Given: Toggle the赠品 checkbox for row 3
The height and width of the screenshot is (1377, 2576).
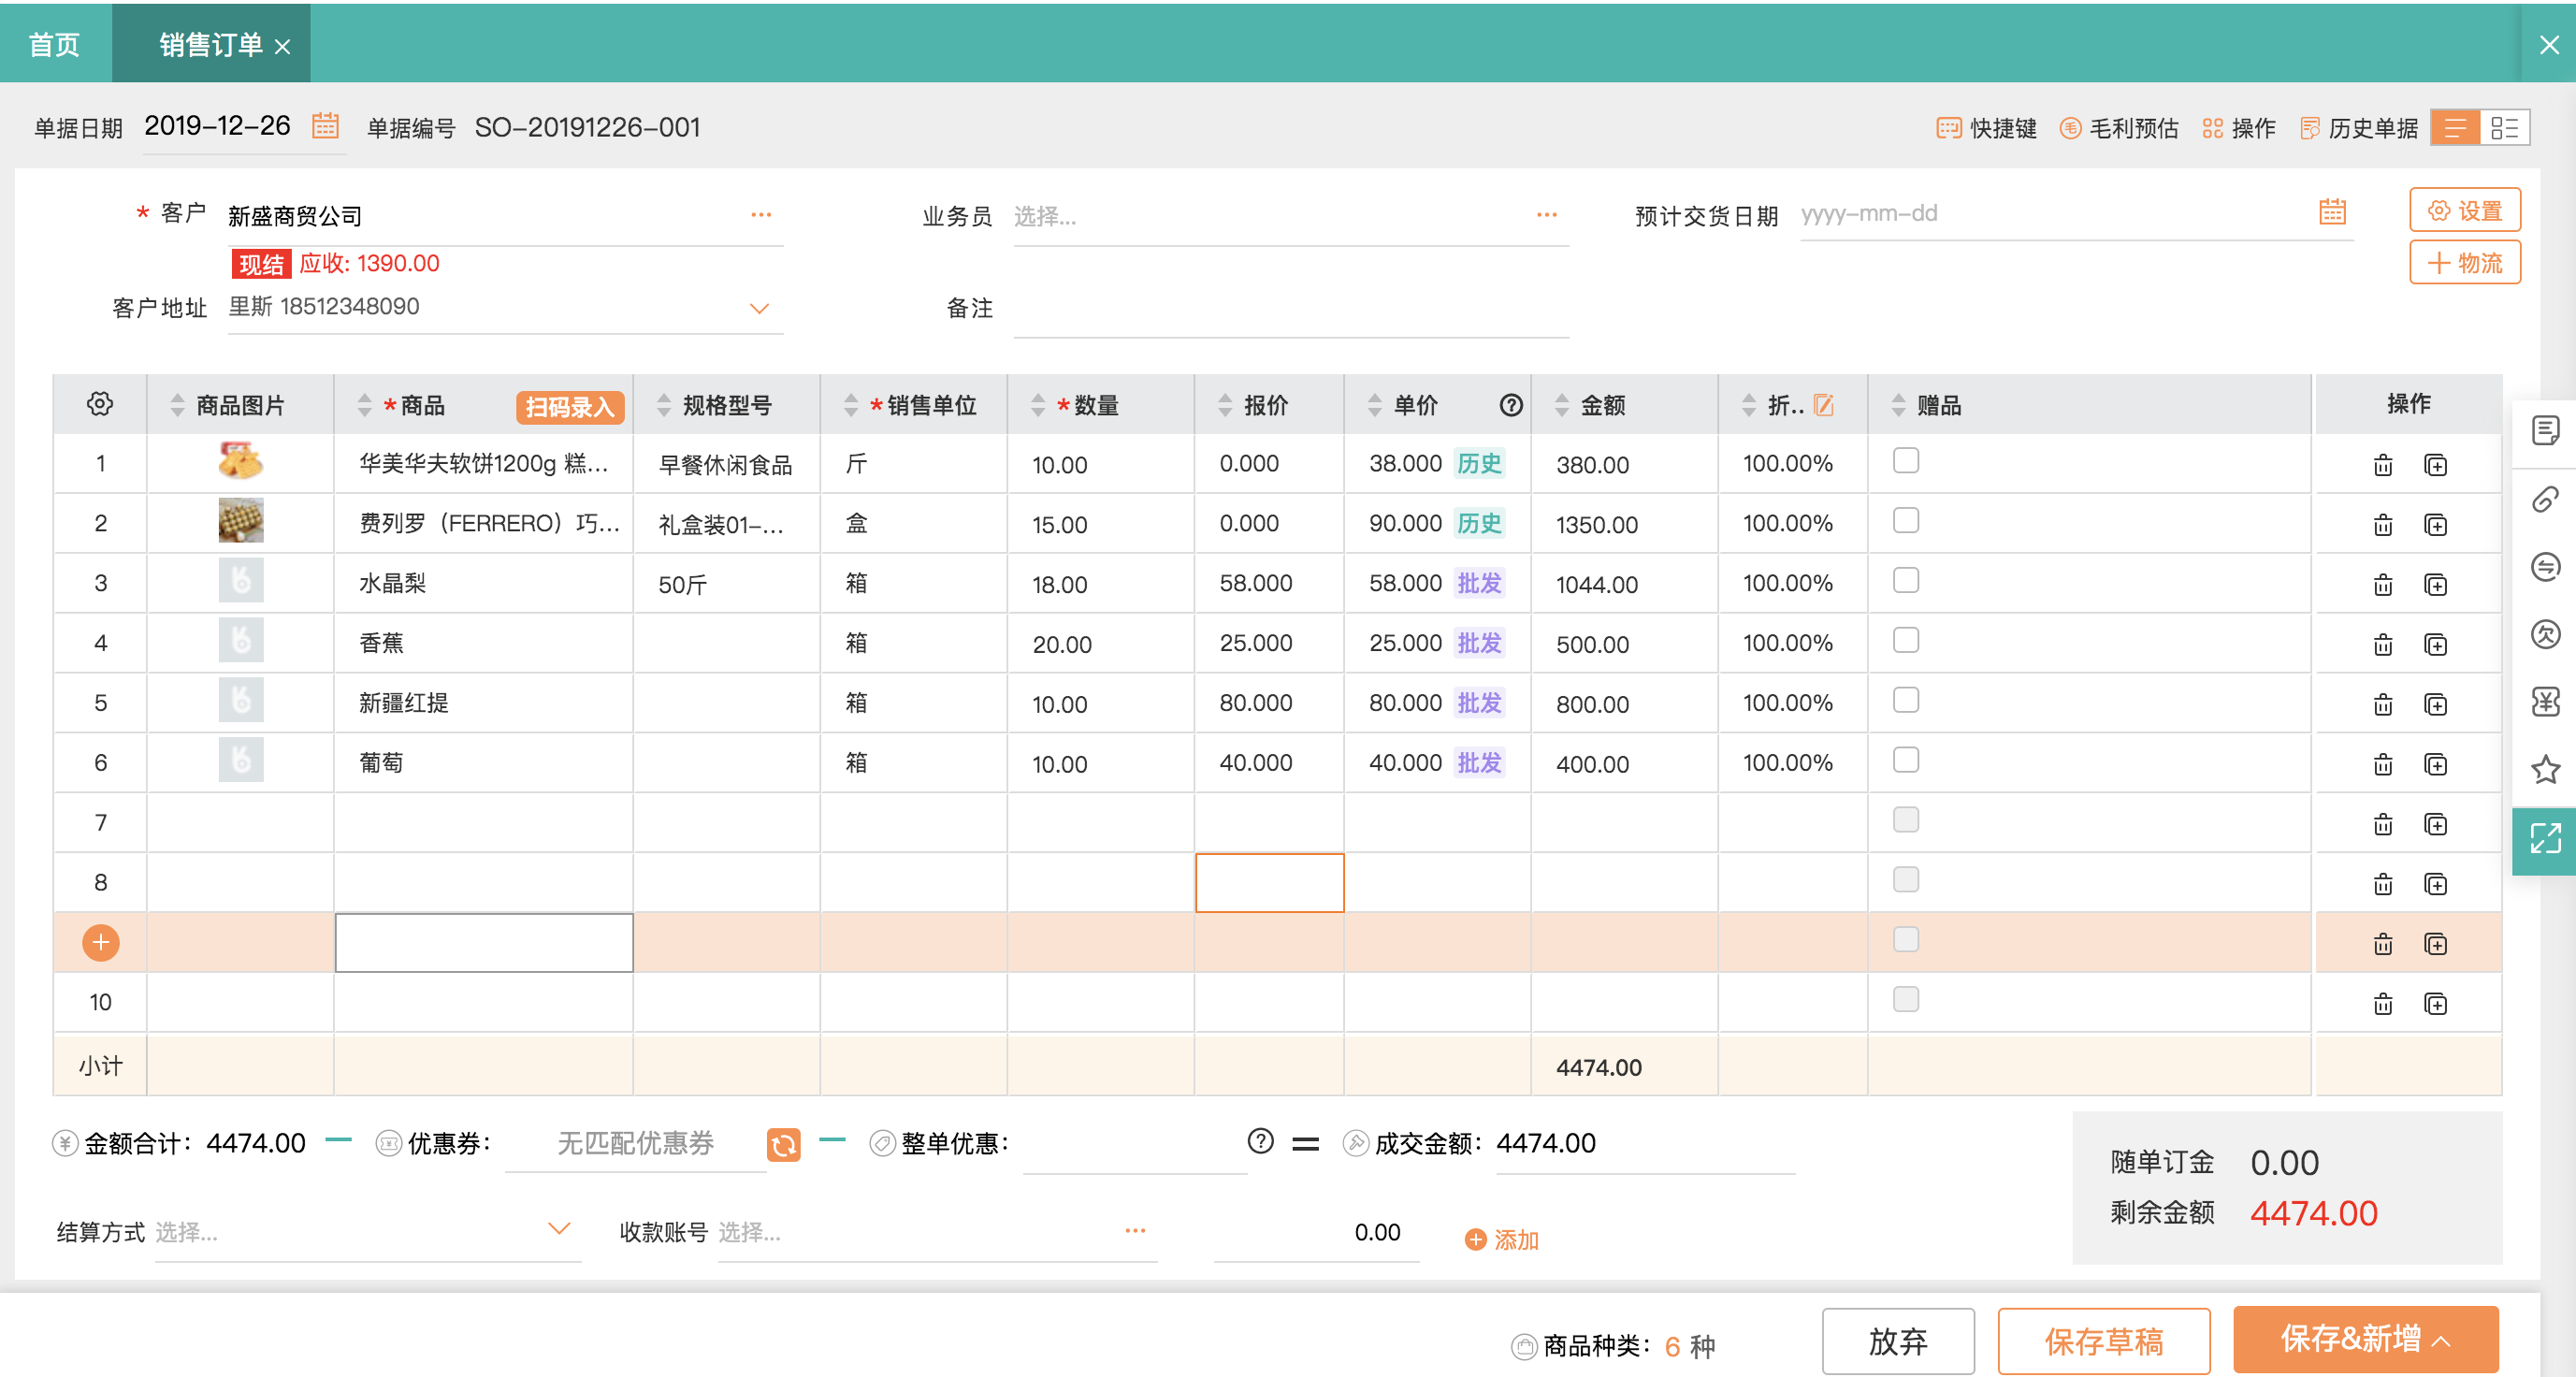Looking at the screenshot, I should [x=1908, y=581].
